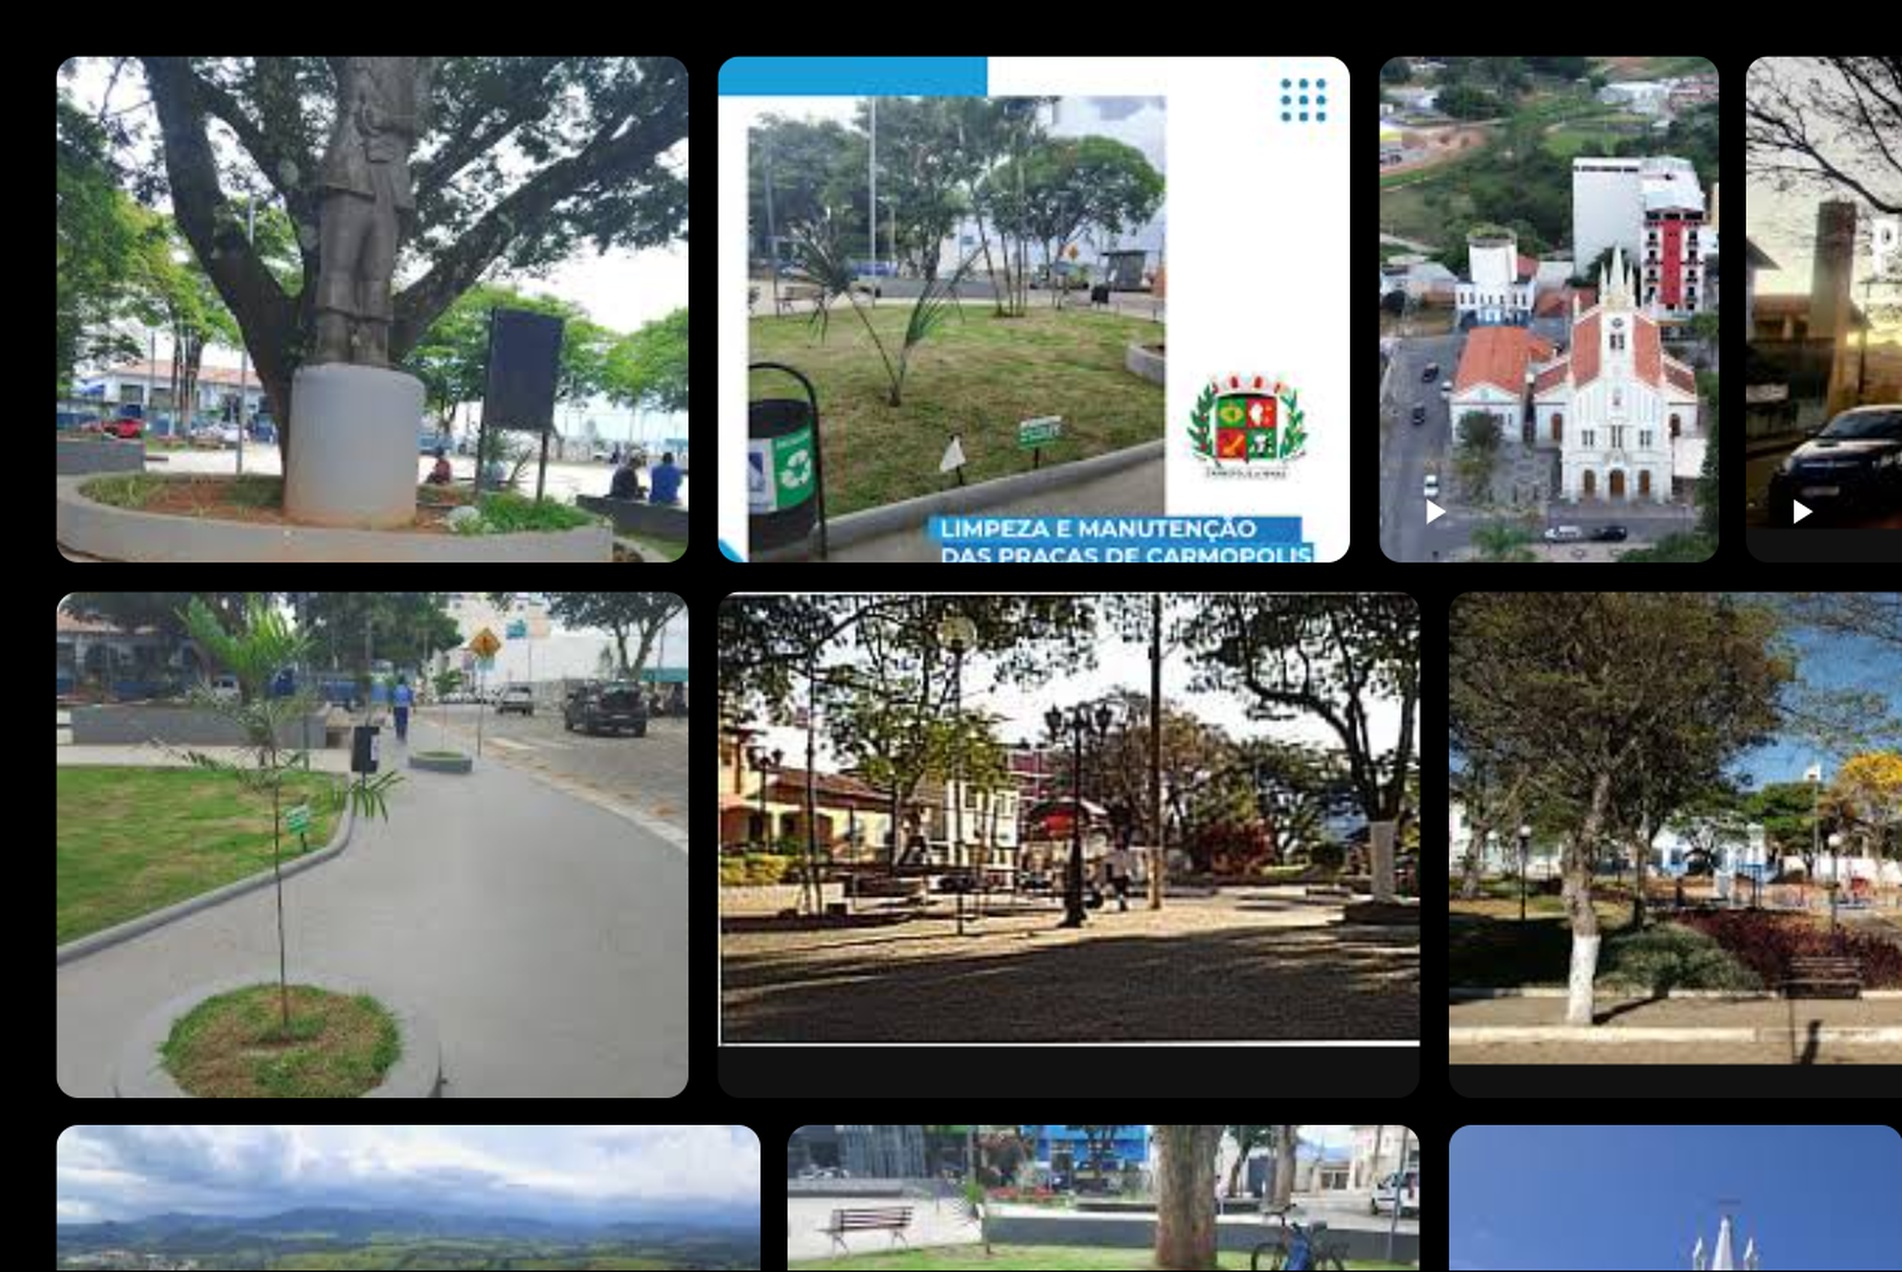
Task: Click the white arrow play overlay near the church
Action: coord(1434,511)
